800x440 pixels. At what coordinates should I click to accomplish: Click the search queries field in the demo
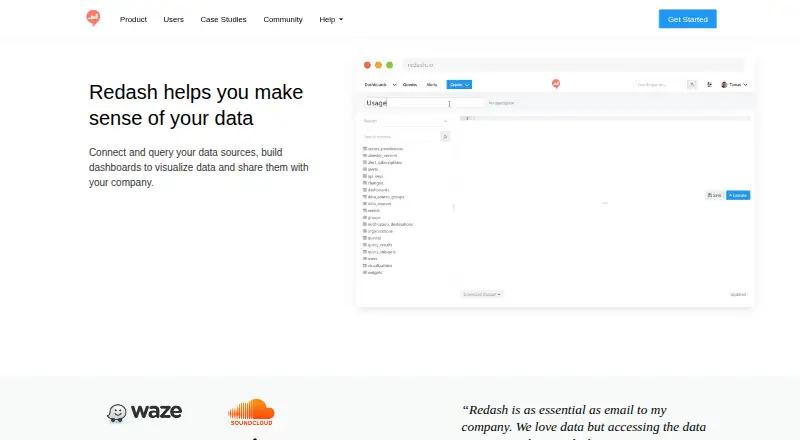pyautogui.click(x=660, y=85)
